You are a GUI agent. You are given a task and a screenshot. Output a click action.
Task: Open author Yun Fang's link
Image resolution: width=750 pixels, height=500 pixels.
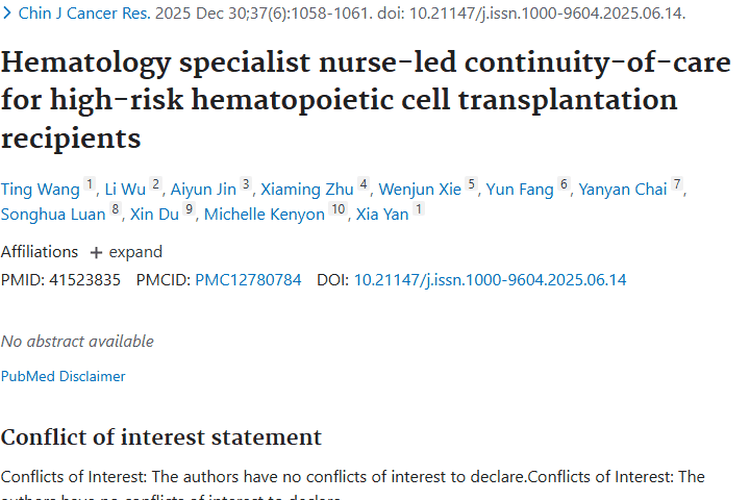pos(520,189)
